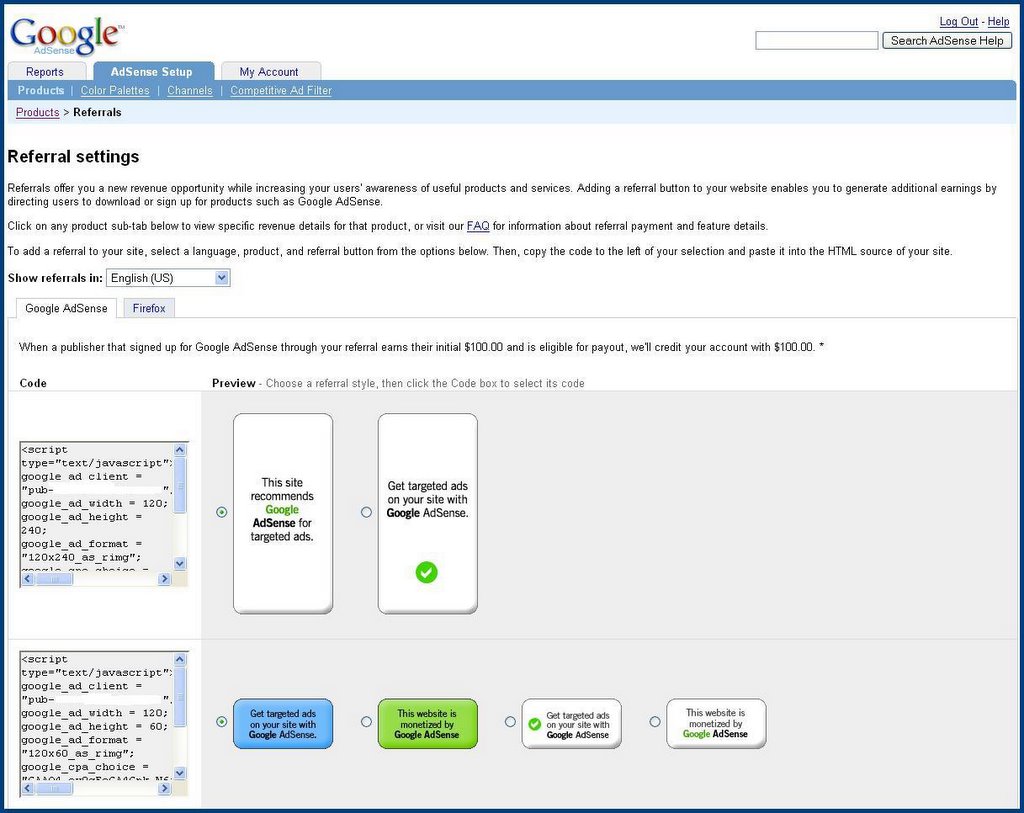Click the tall 'Get targeted ads' preview with green checkmark
This screenshot has height=813, width=1024.
click(427, 513)
